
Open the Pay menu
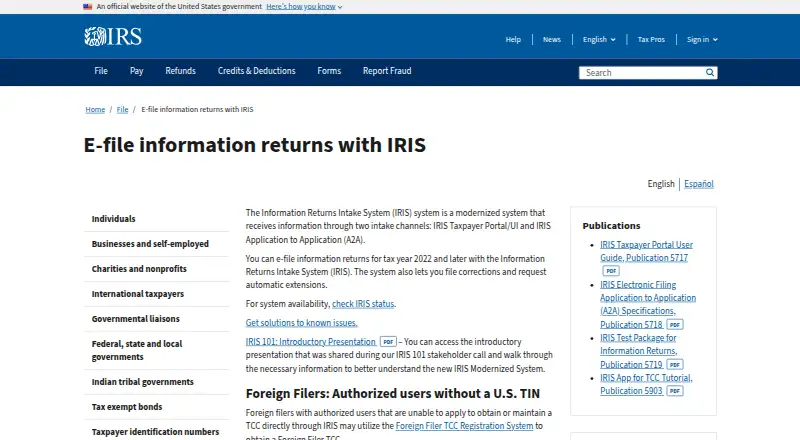tap(136, 71)
